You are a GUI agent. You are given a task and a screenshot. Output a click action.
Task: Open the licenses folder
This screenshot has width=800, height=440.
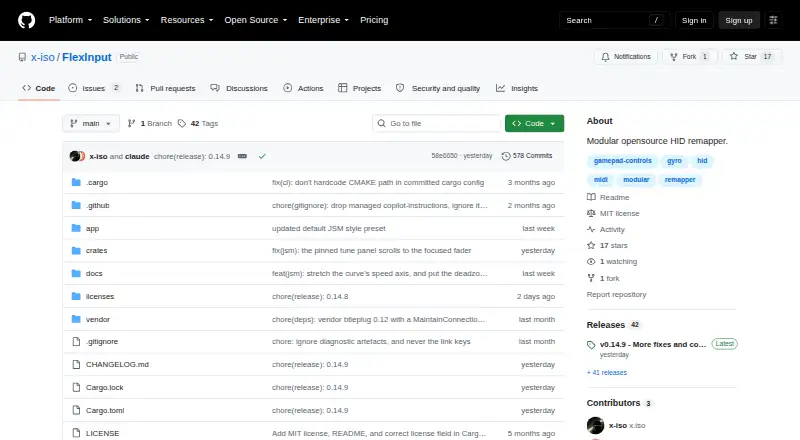(x=100, y=297)
